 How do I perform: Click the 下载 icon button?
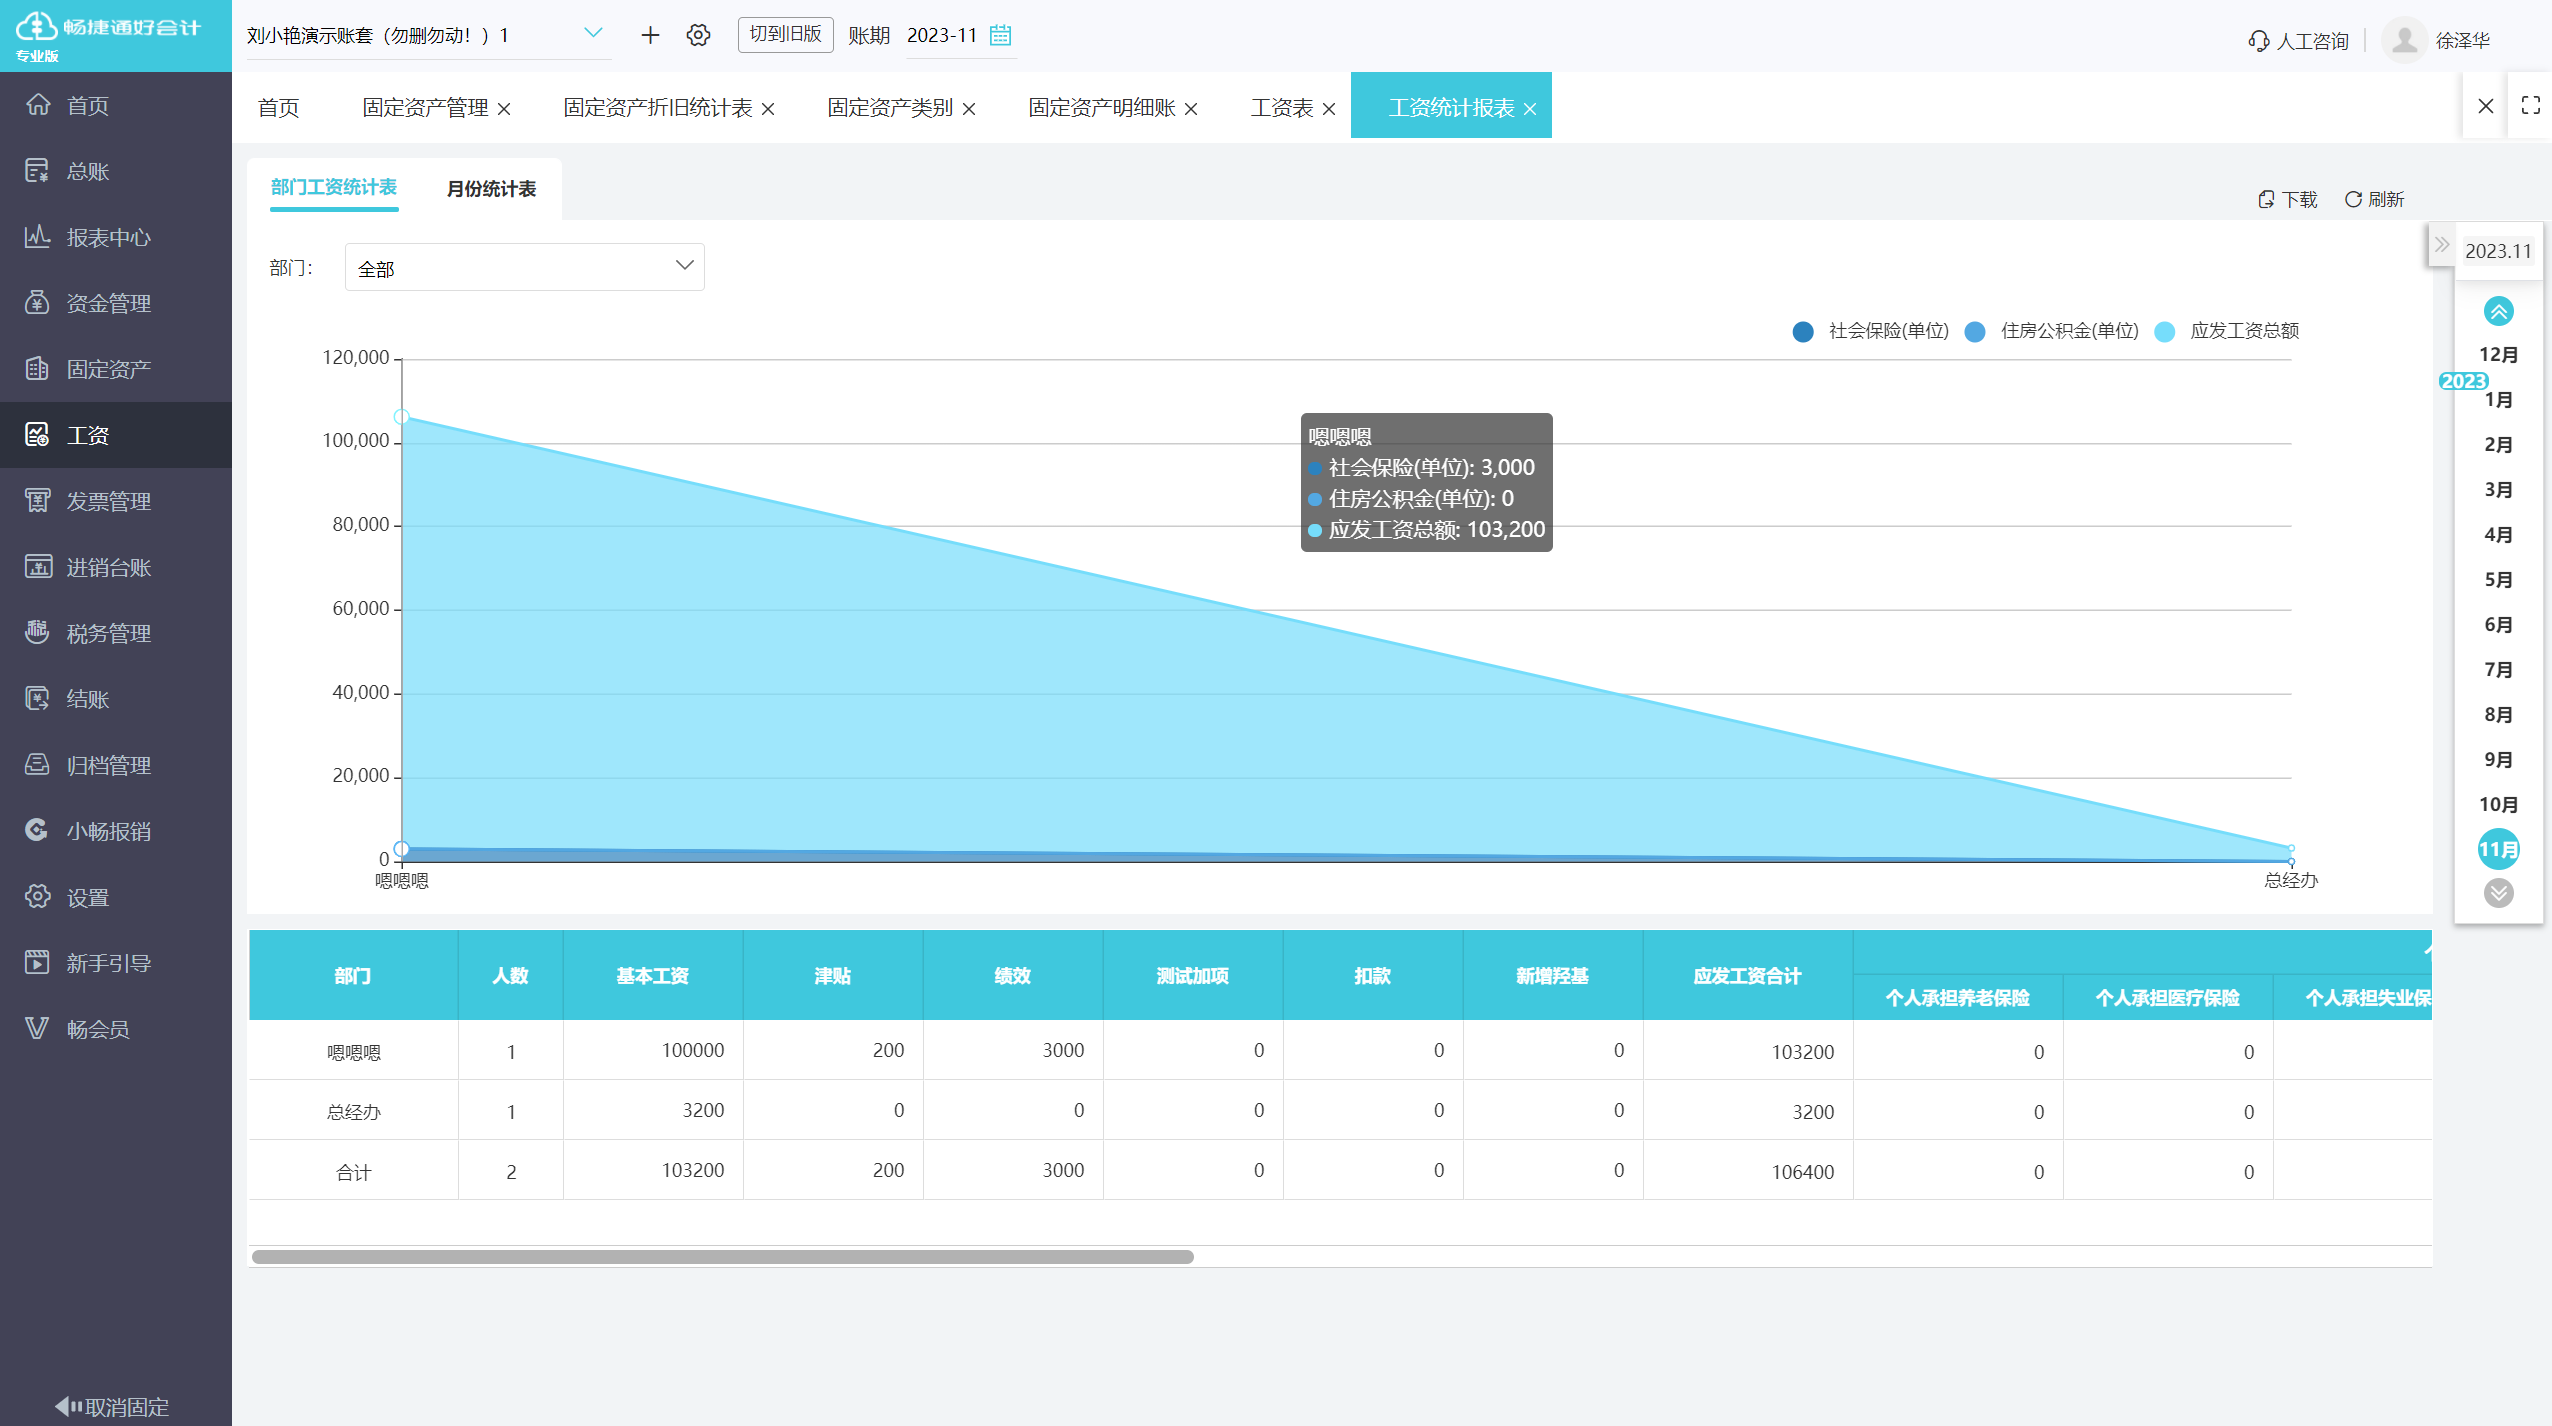coord(2265,198)
